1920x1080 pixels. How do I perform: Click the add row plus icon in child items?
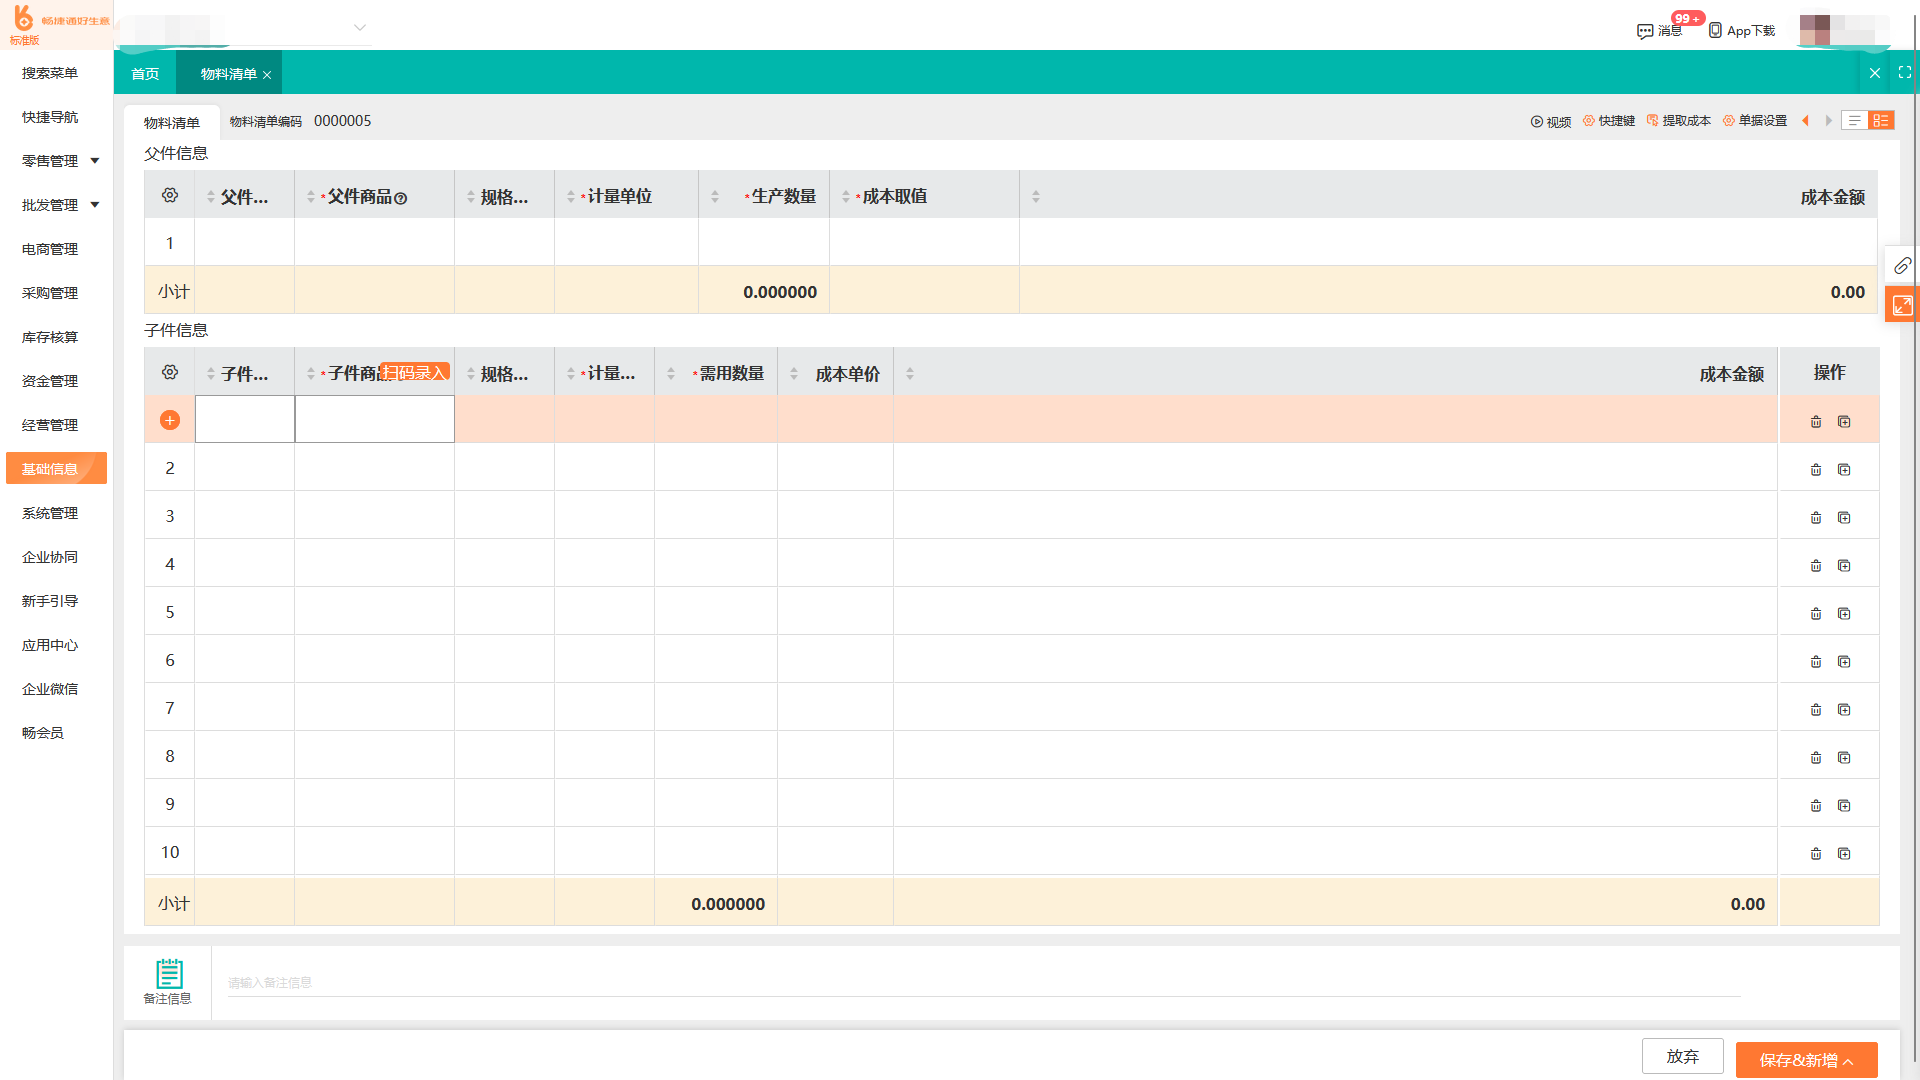[x=169, y=421]
